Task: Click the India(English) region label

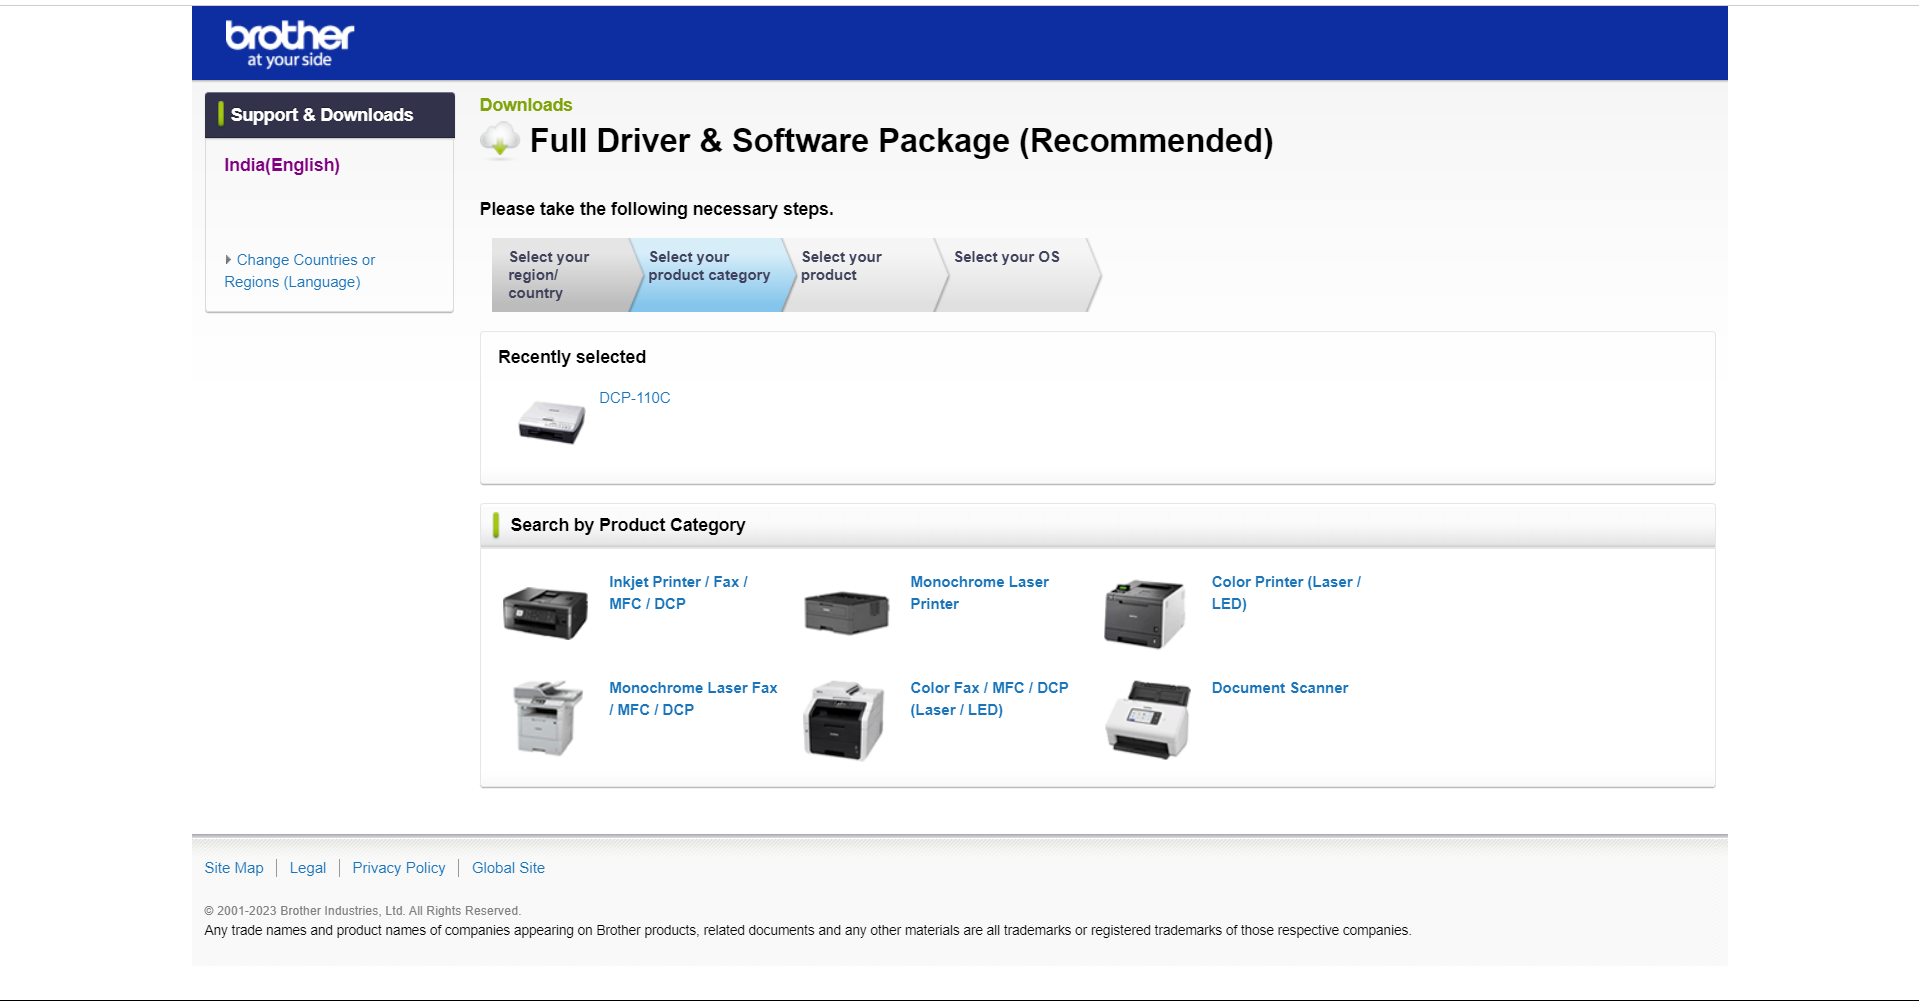Action: coord(281,165)
